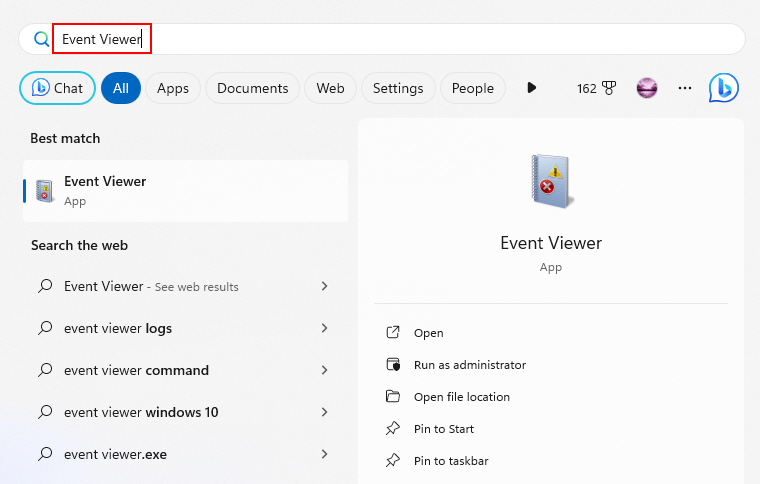Open Bing Chat filter pill
This screenshot has height=484, width=760.
click(57, 88)
